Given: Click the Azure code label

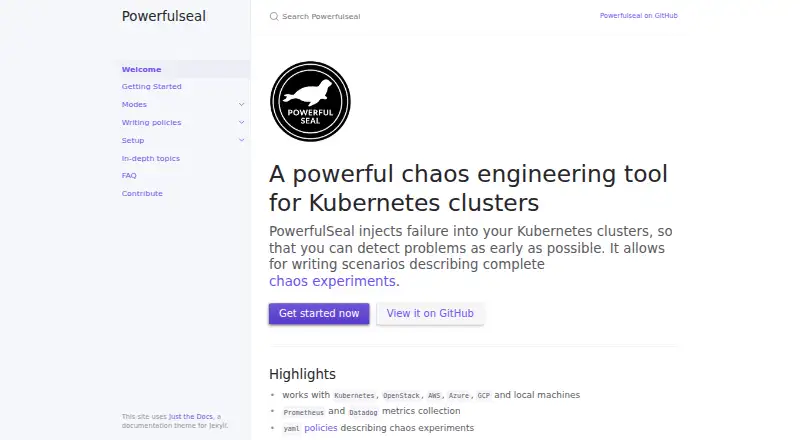Looking at the screenshot, I should coord(459,396).
